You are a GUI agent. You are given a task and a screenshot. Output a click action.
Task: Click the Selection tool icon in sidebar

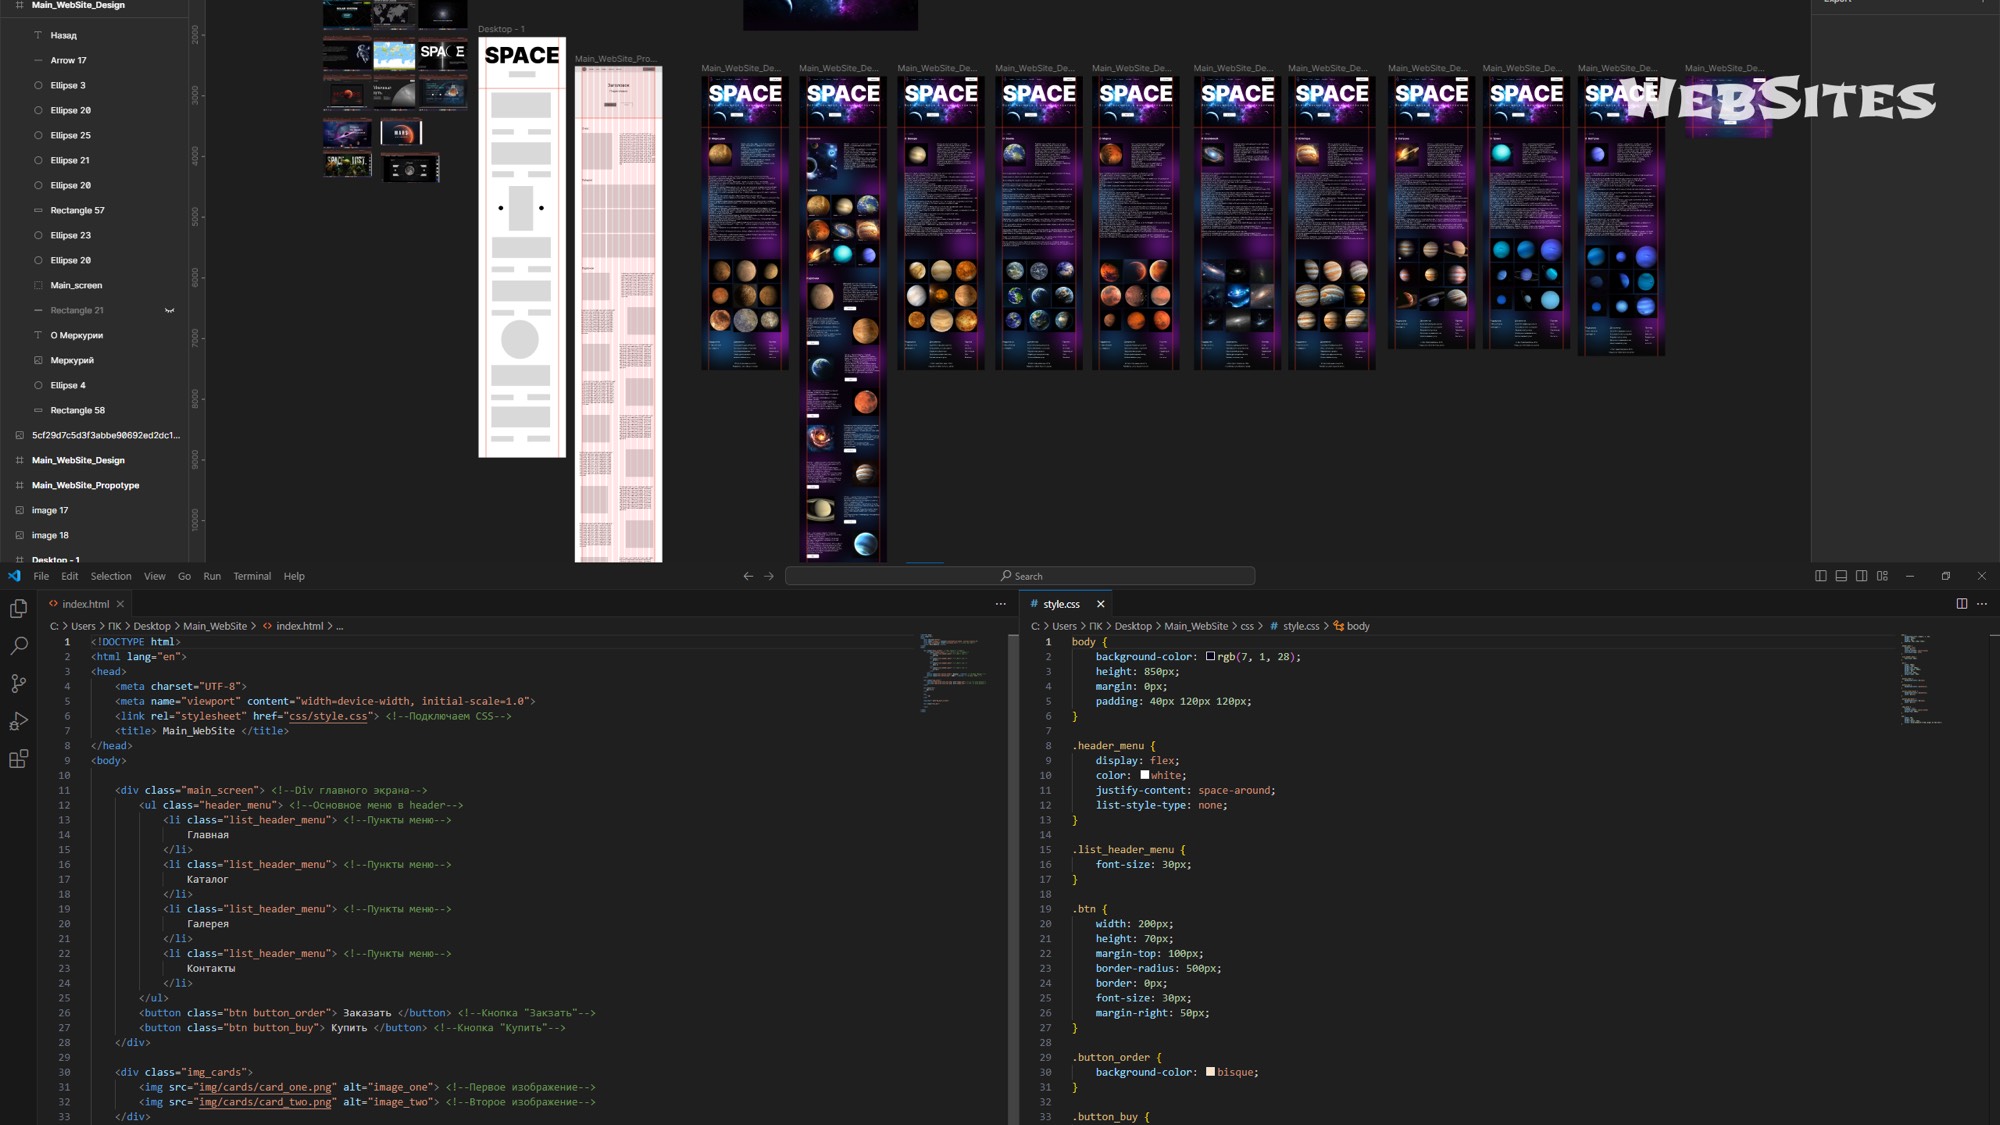(x=110, y=576)
